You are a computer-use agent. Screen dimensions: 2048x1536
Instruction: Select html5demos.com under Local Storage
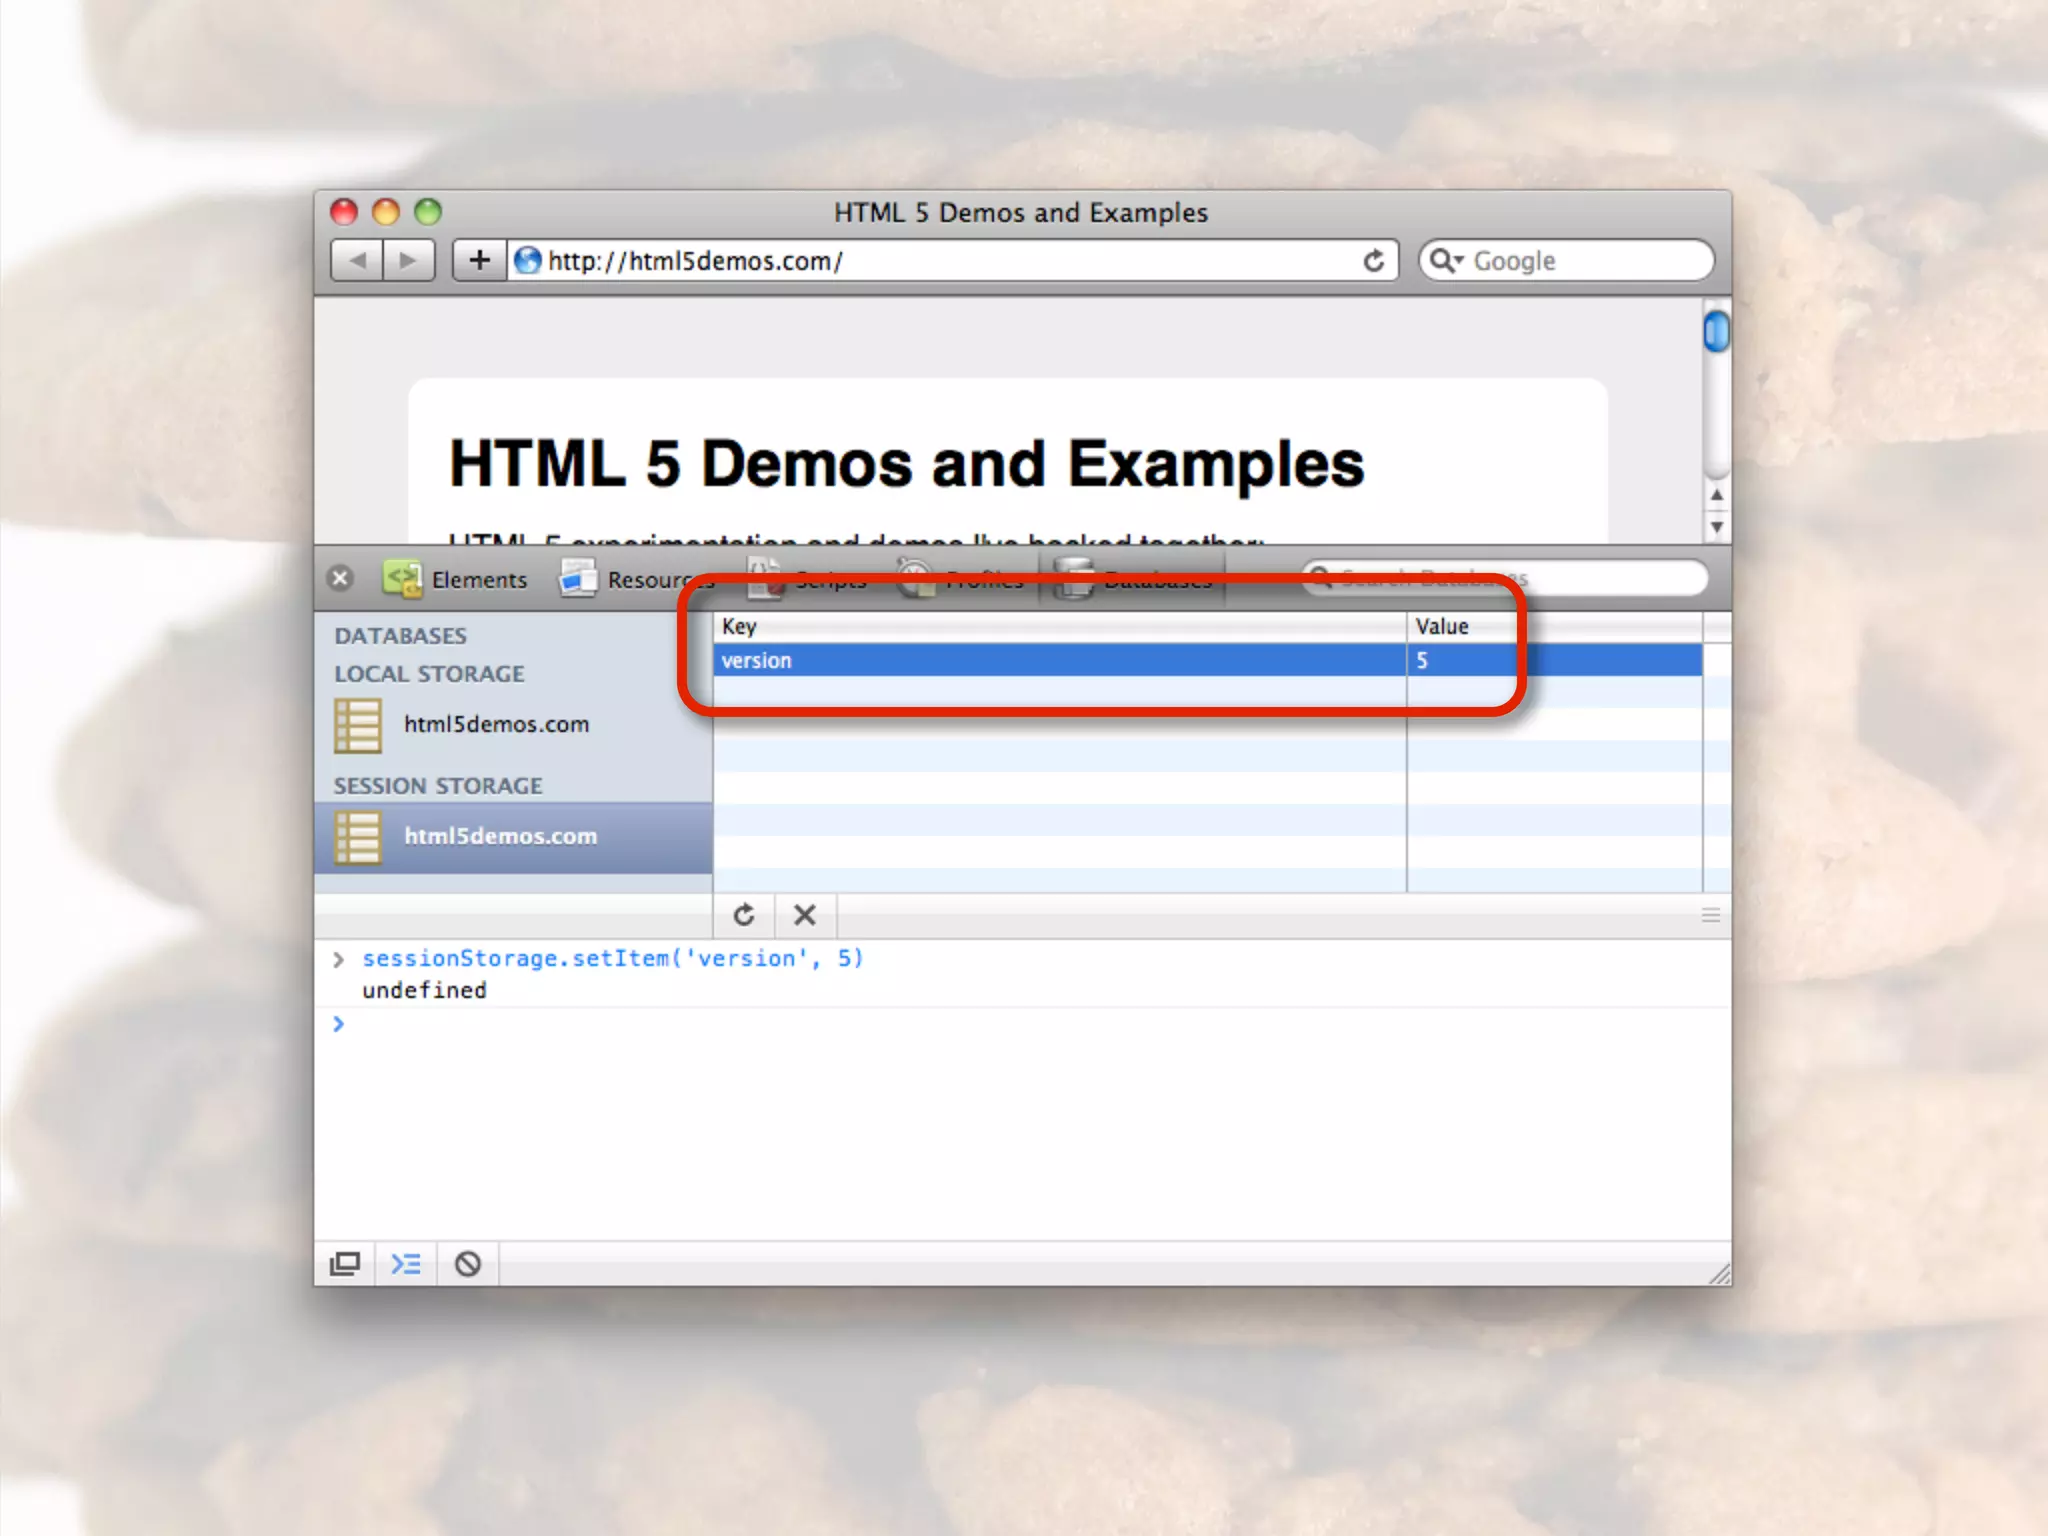[x=495, y=724]
